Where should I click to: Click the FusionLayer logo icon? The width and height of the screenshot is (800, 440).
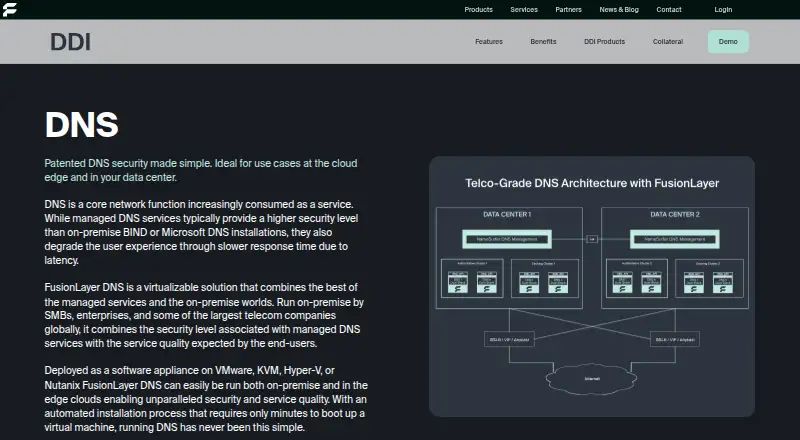[x=10, y=9]
